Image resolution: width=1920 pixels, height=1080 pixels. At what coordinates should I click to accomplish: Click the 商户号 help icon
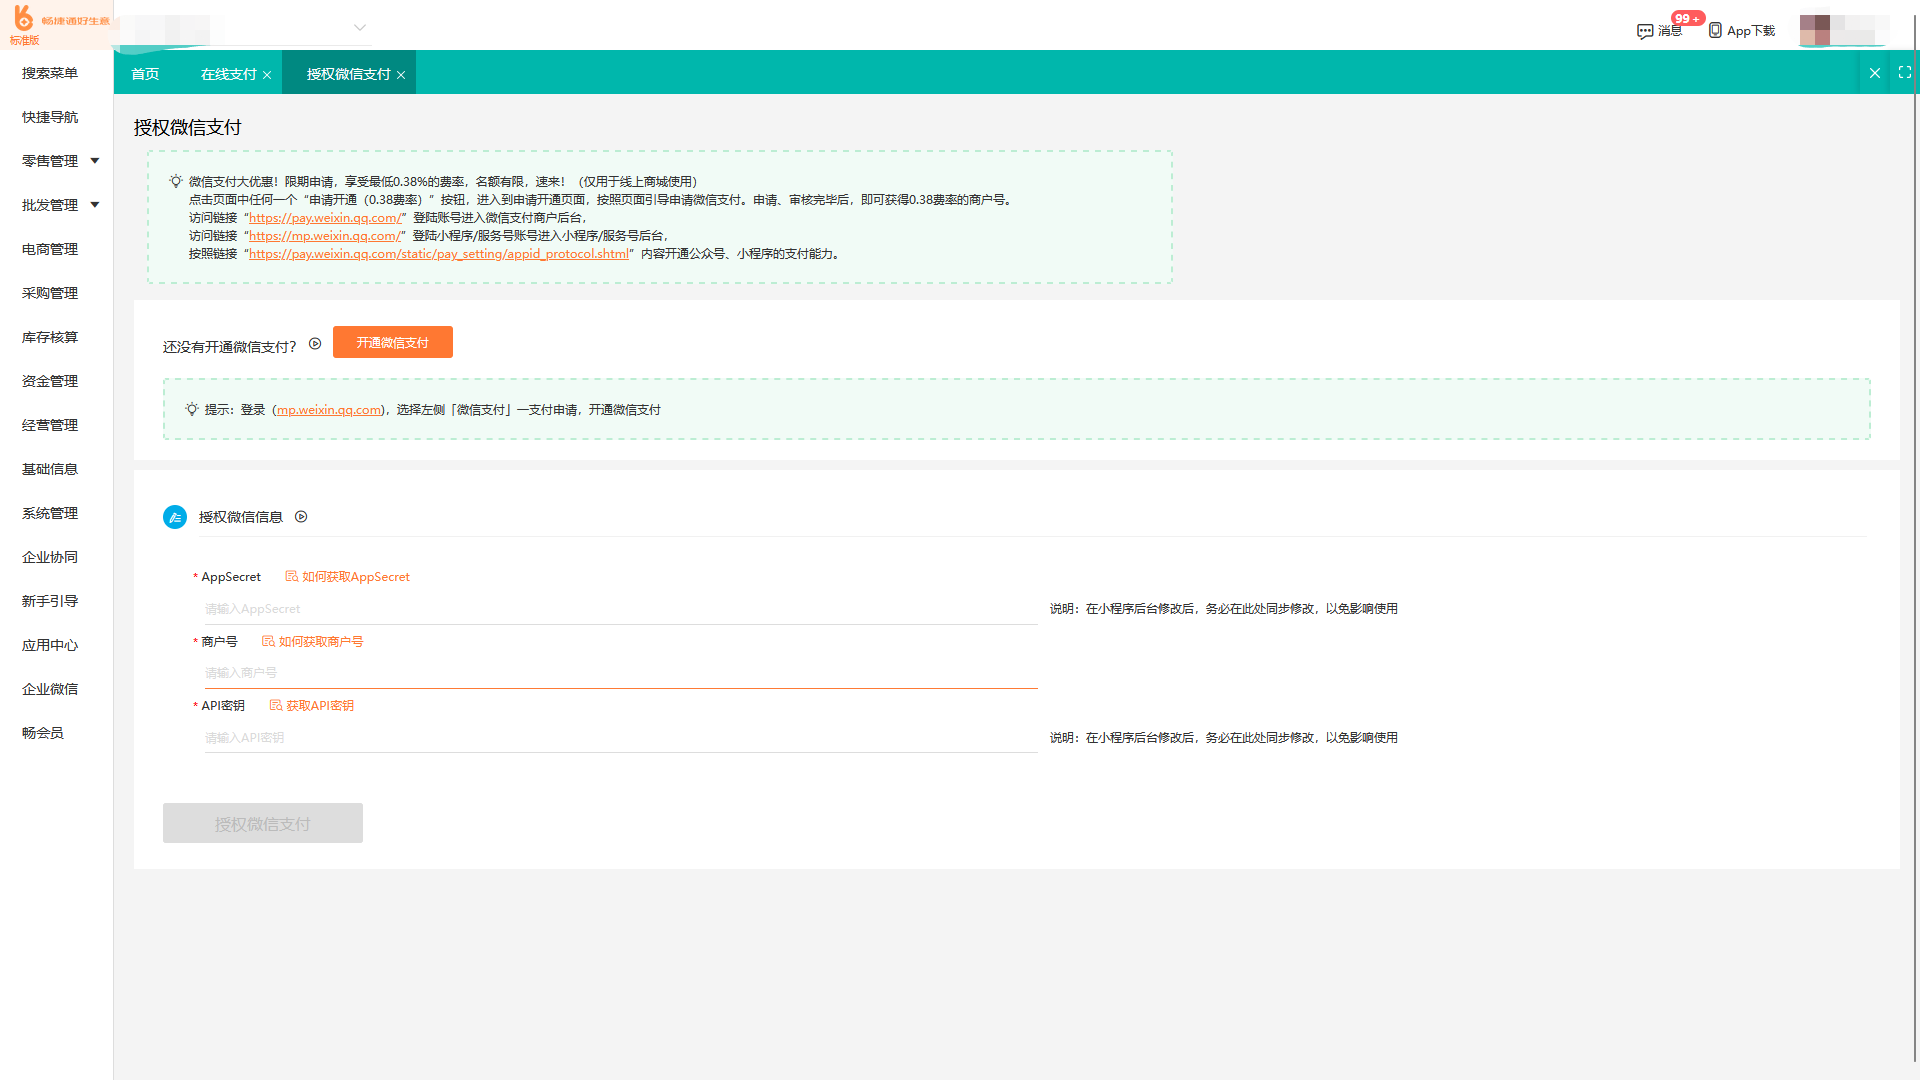tap(264, 641)
